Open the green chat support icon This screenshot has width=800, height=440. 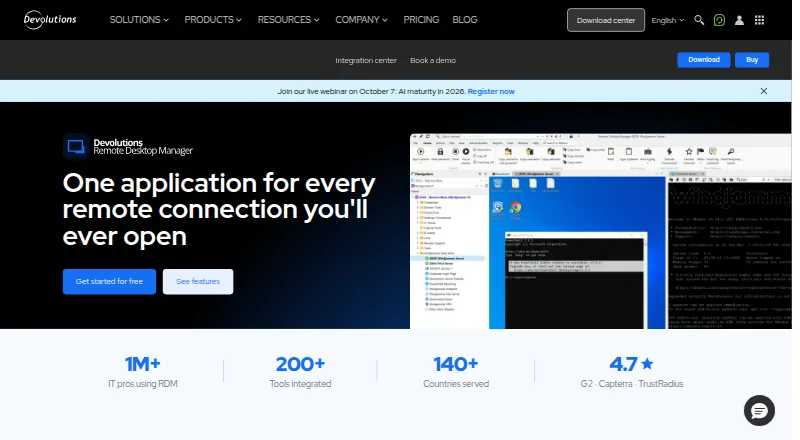(x=719, y=20)
